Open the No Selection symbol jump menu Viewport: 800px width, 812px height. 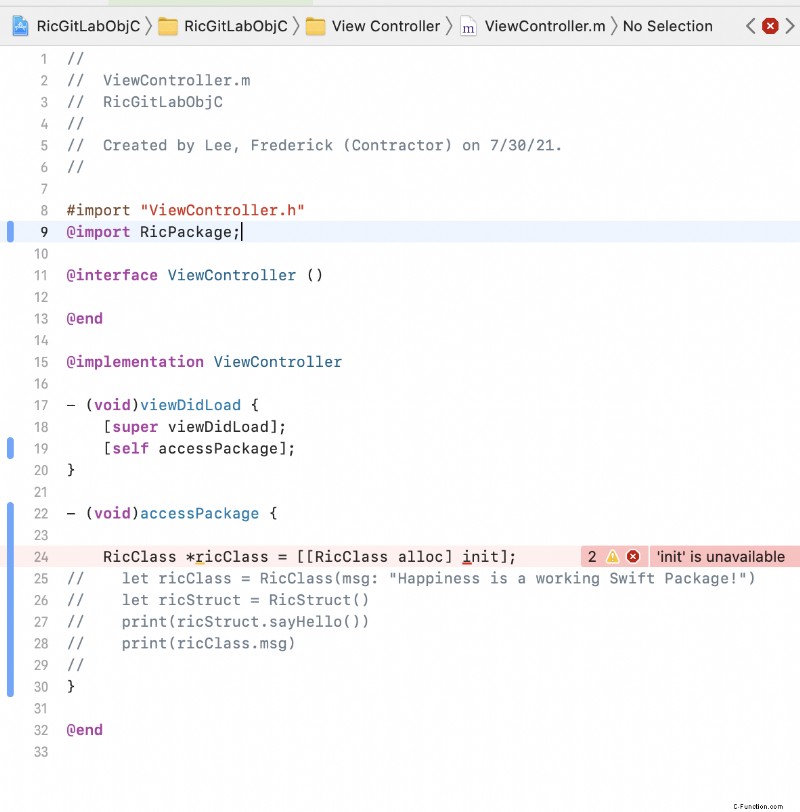667,26
